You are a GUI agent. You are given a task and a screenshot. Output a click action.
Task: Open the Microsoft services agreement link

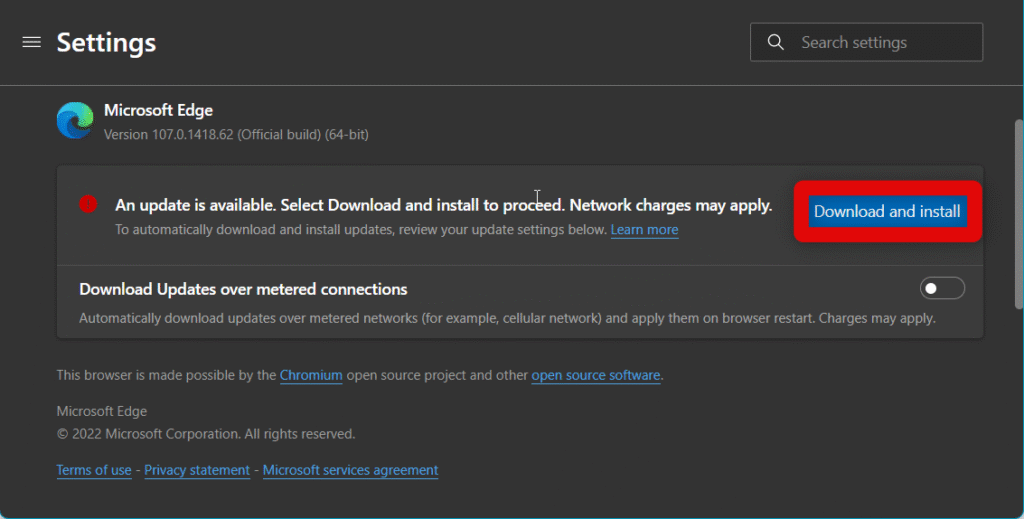pyautogui.click(x=350, y=470)
